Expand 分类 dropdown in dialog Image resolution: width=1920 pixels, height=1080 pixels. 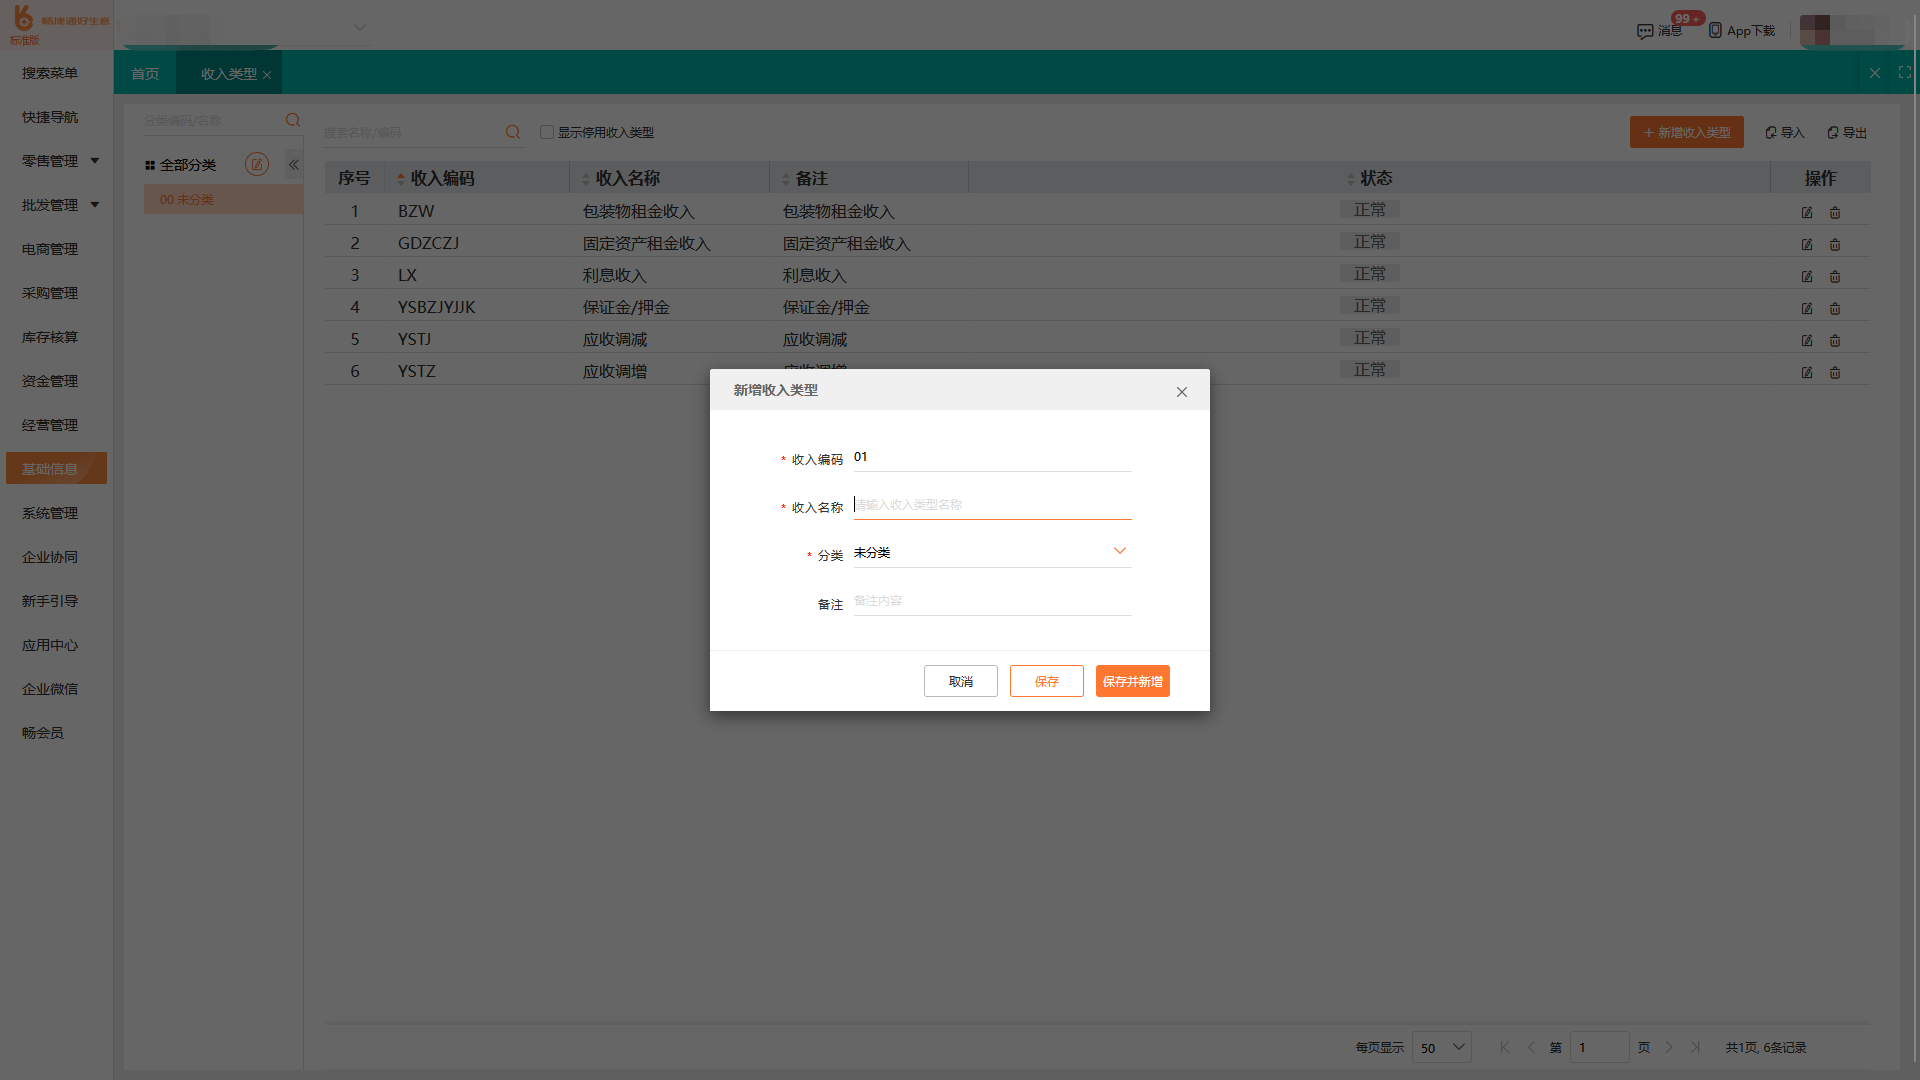pos(1120,551)
